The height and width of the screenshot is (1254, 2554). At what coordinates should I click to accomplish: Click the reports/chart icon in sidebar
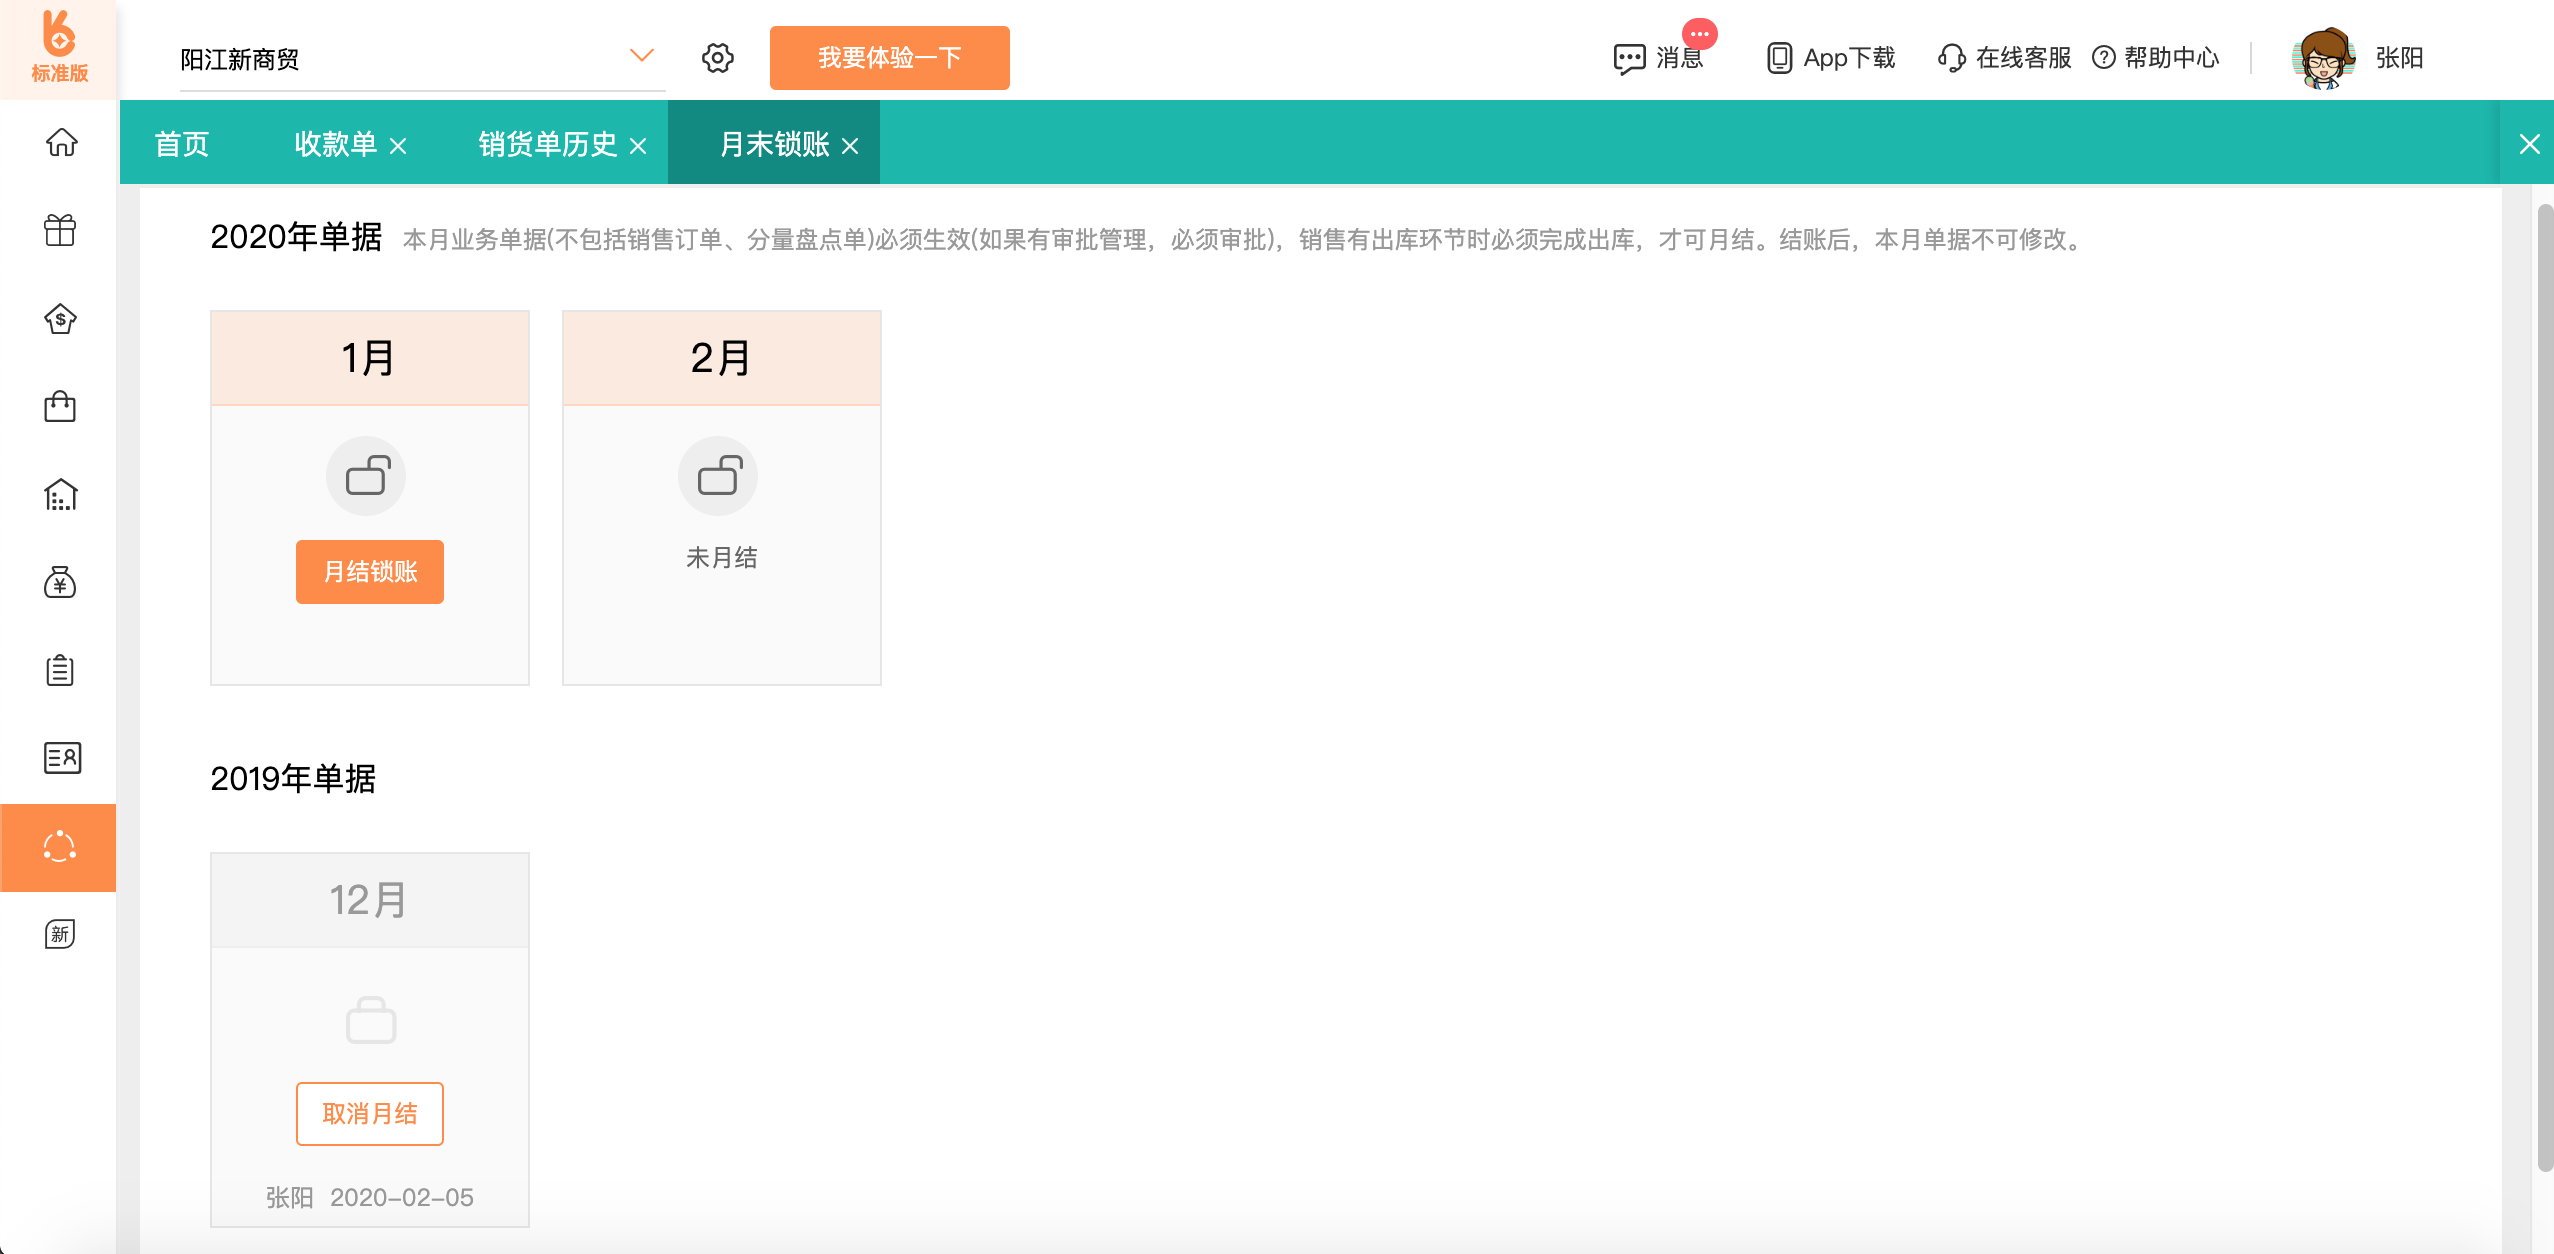60,669
